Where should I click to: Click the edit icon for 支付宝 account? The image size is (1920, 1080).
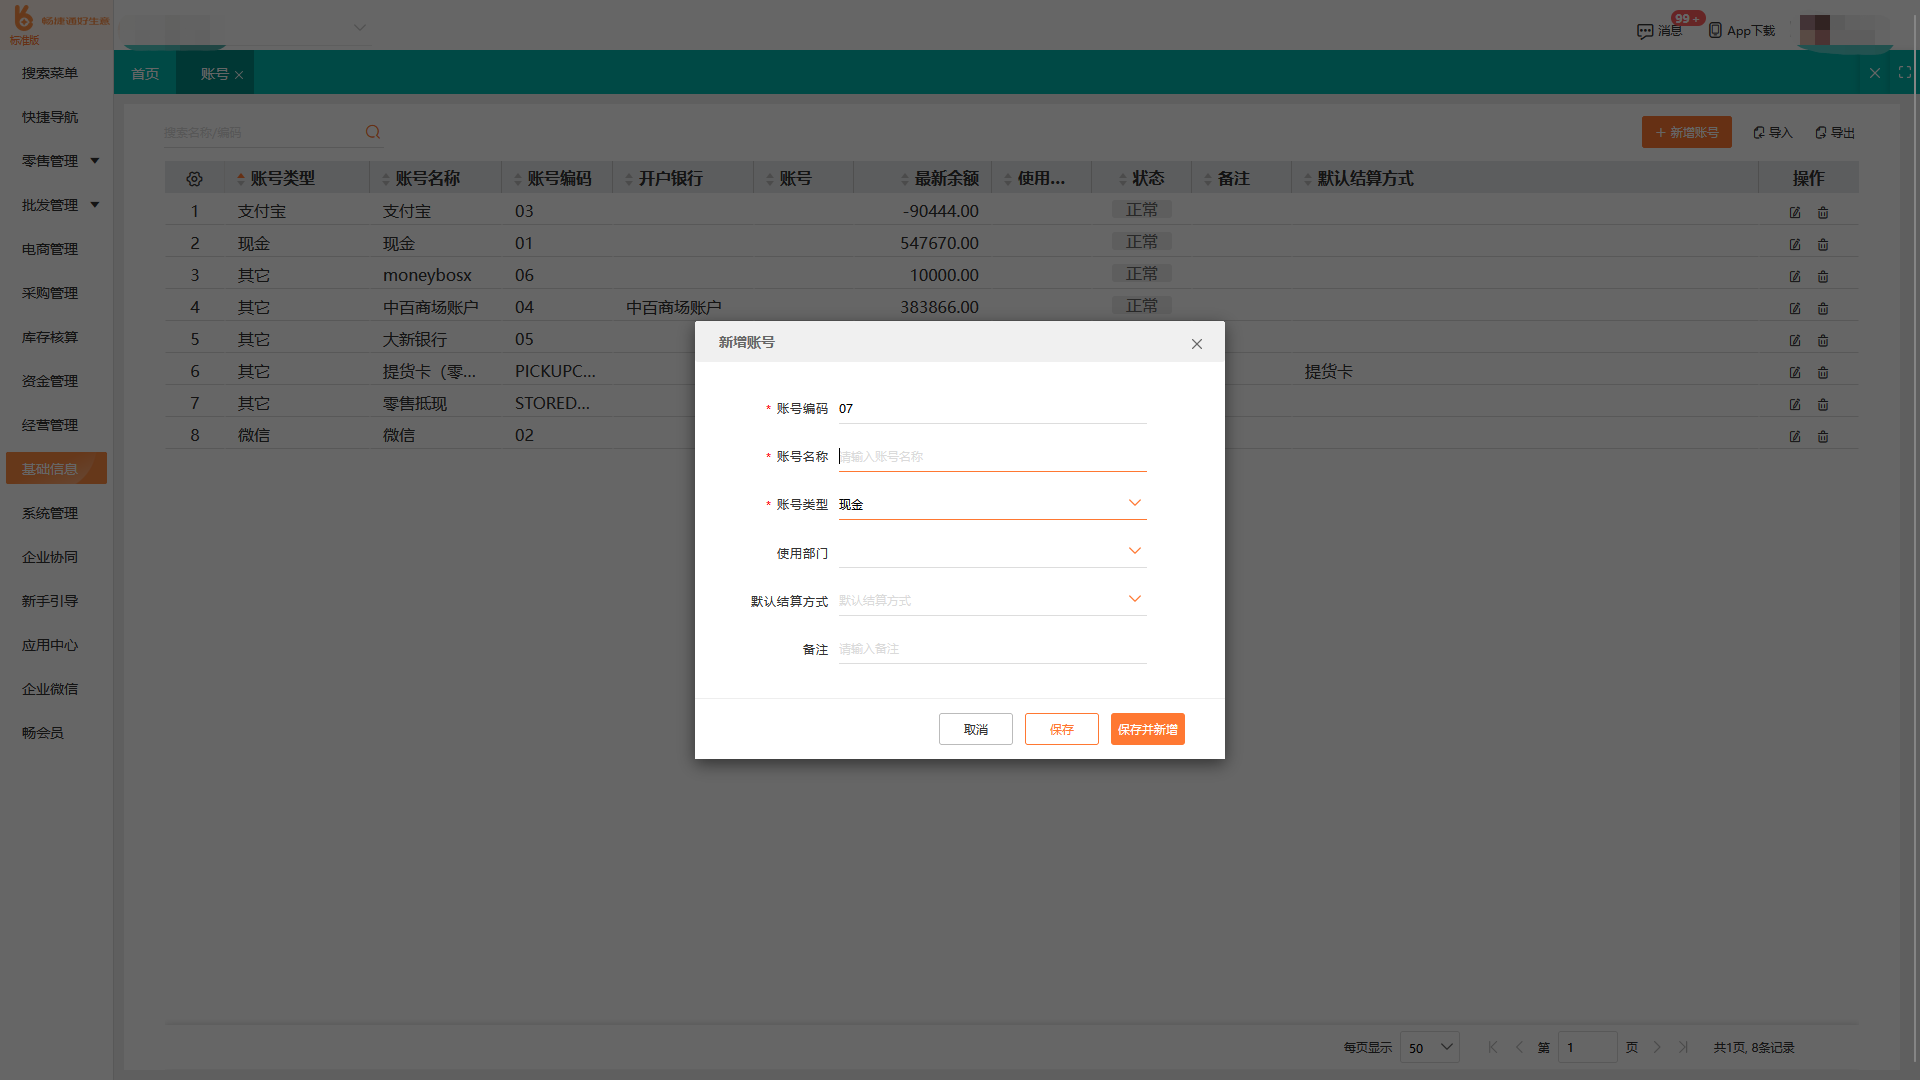point(1795,212)
